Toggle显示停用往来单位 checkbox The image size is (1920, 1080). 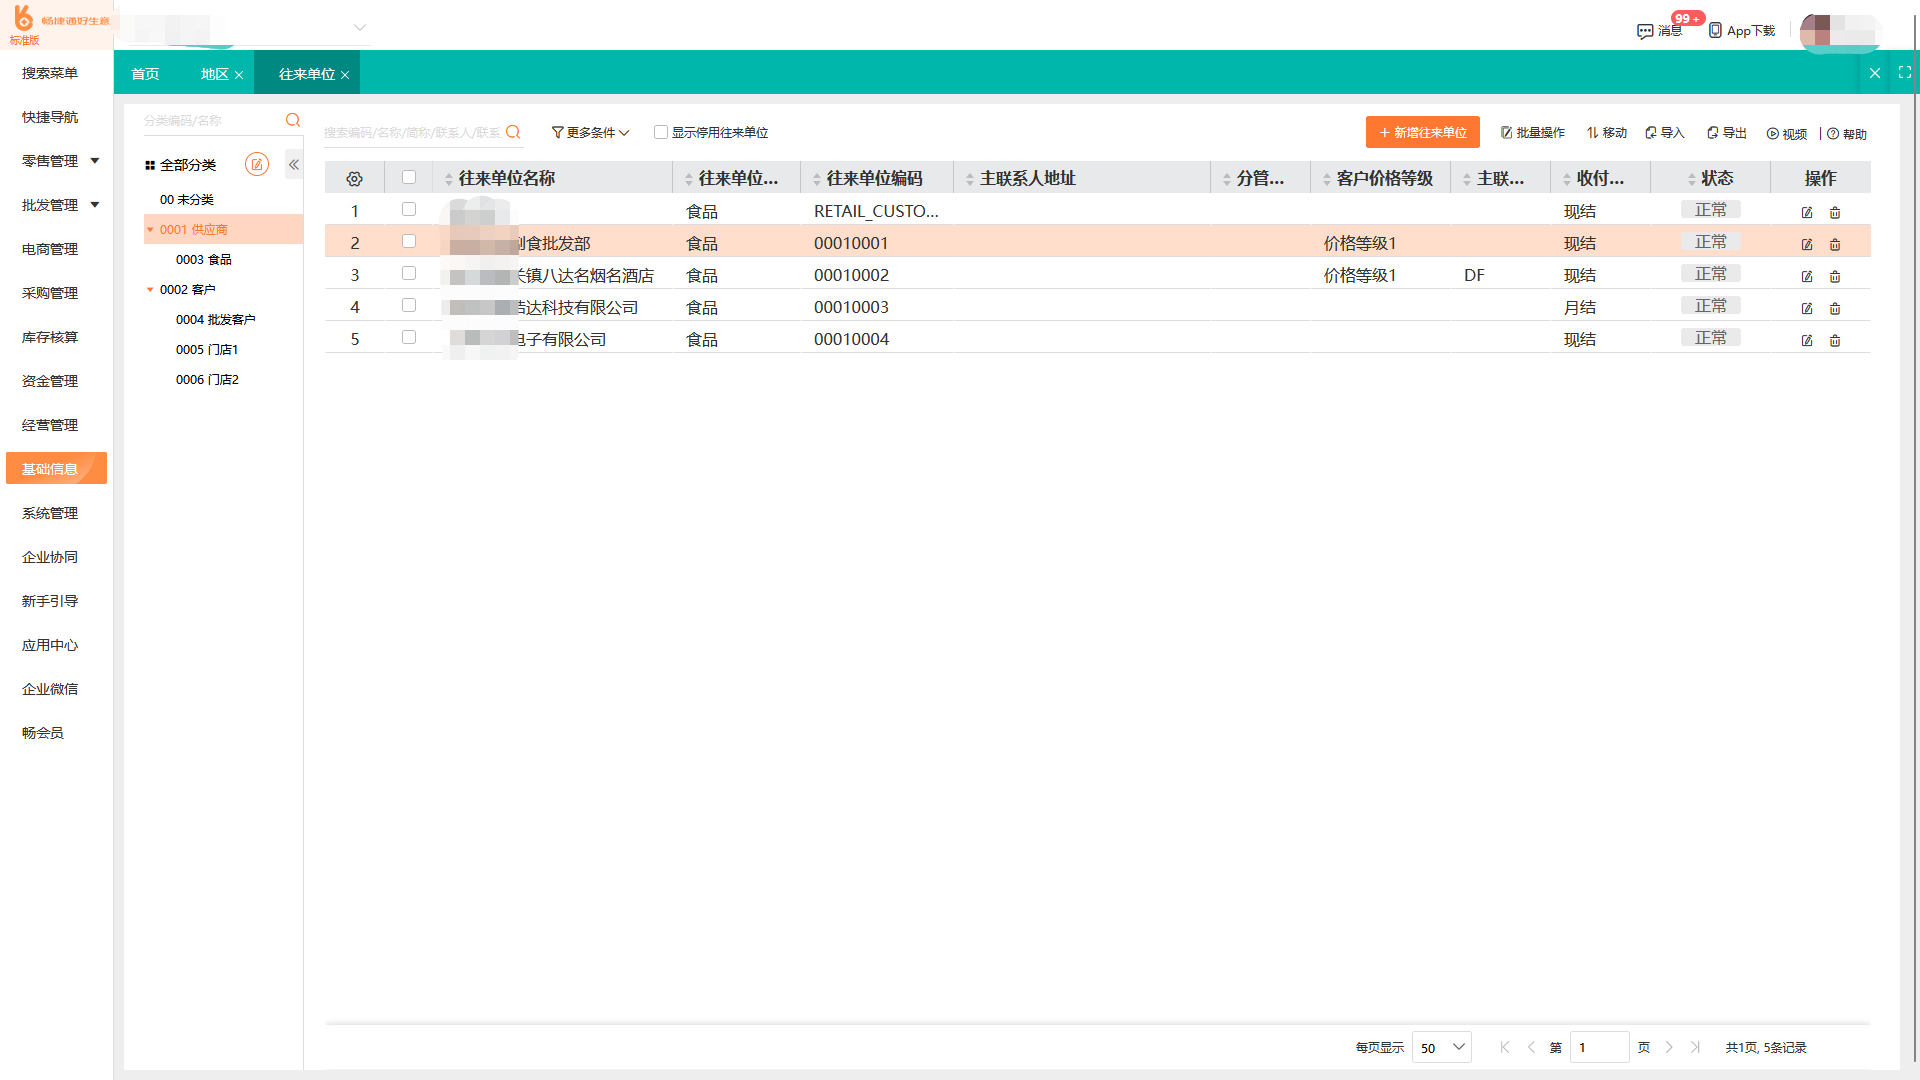pyautogui.click(x=662, y=132)
